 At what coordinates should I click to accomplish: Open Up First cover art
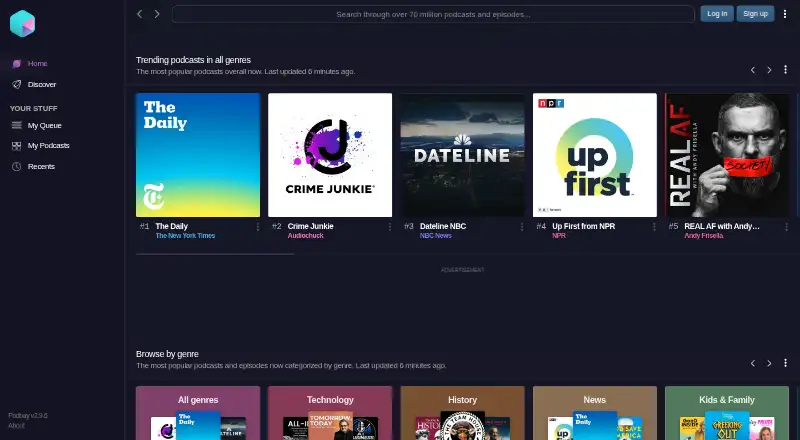(595, 155)
